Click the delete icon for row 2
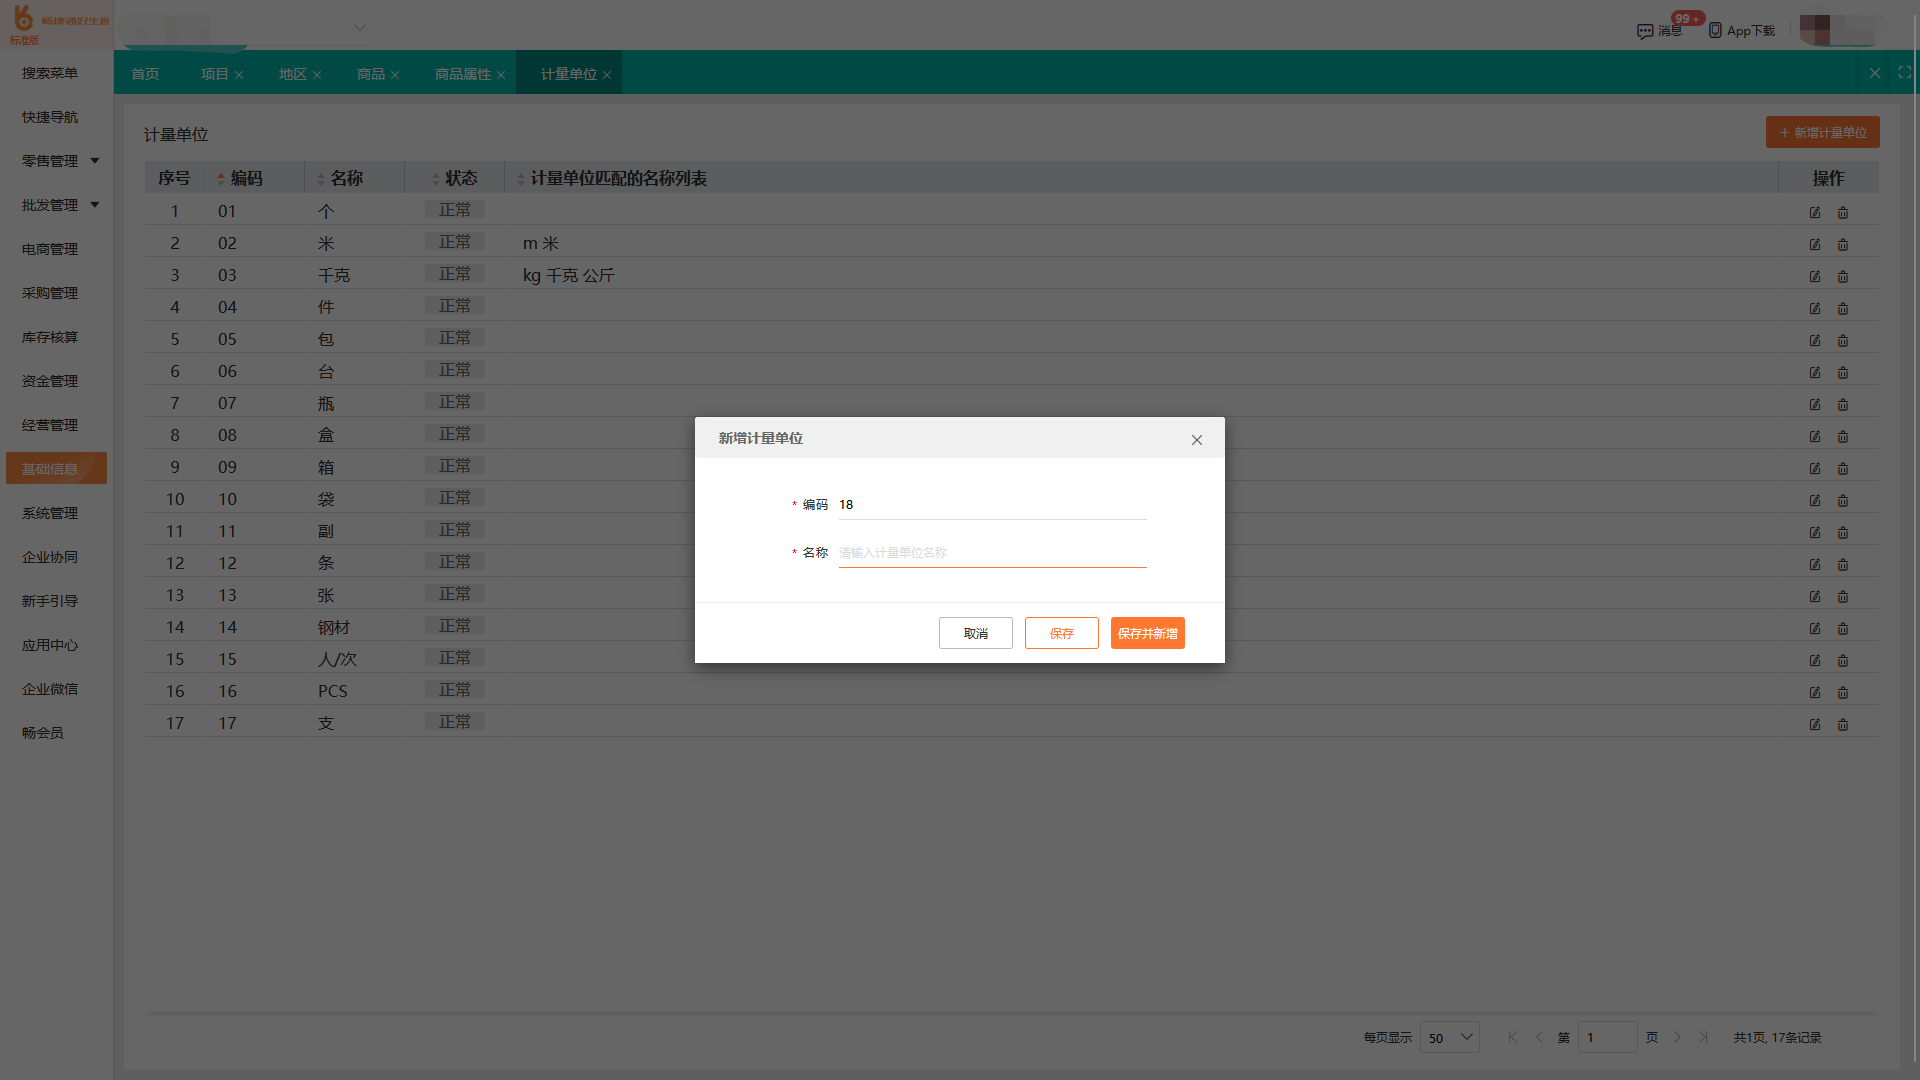 [1844, 244]
